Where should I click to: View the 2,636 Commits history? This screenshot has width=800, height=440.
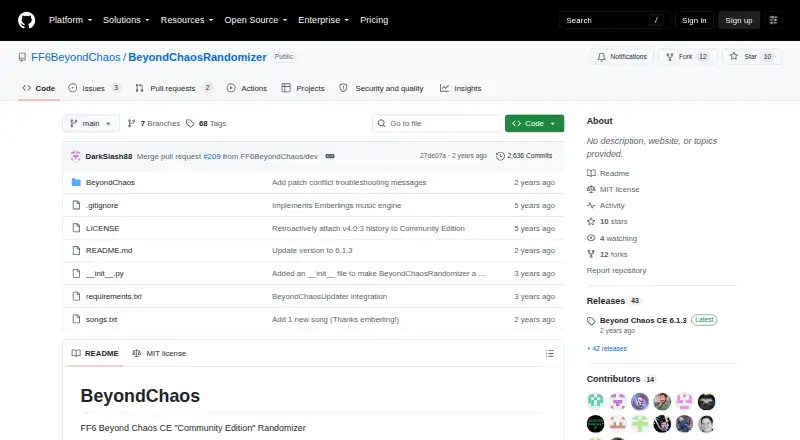(524, 156)
